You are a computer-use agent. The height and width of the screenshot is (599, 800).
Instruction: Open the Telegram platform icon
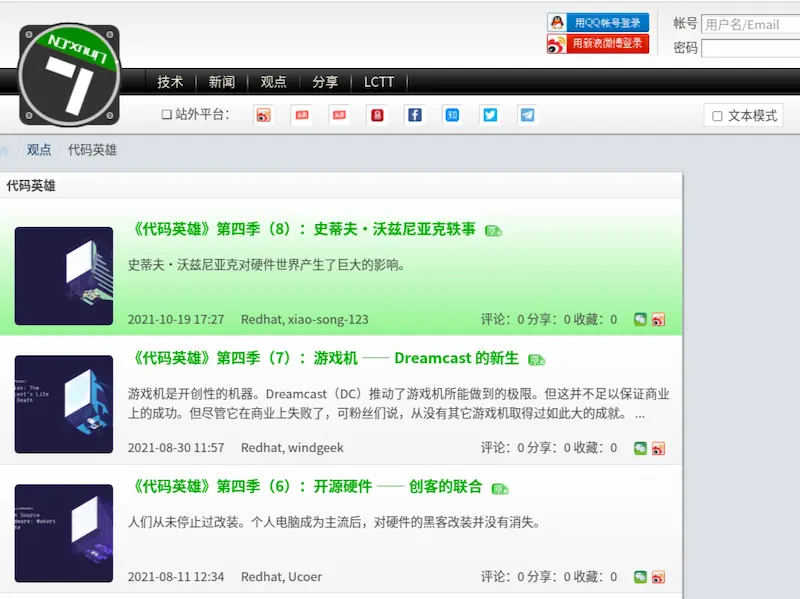click(527, 115)
